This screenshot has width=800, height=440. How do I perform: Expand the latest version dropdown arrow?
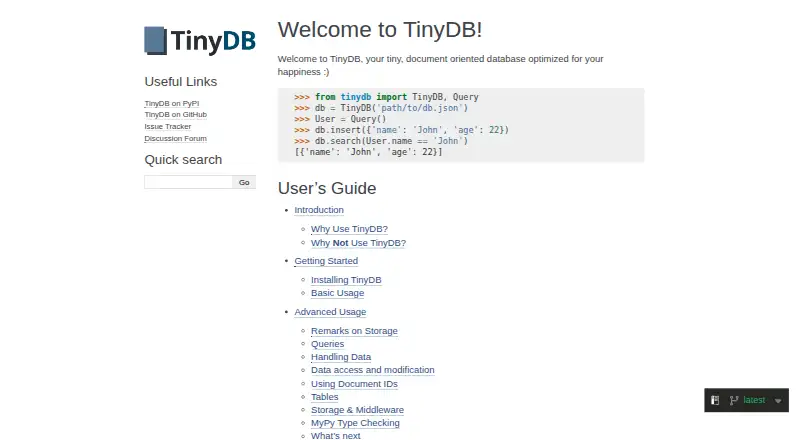778,401
